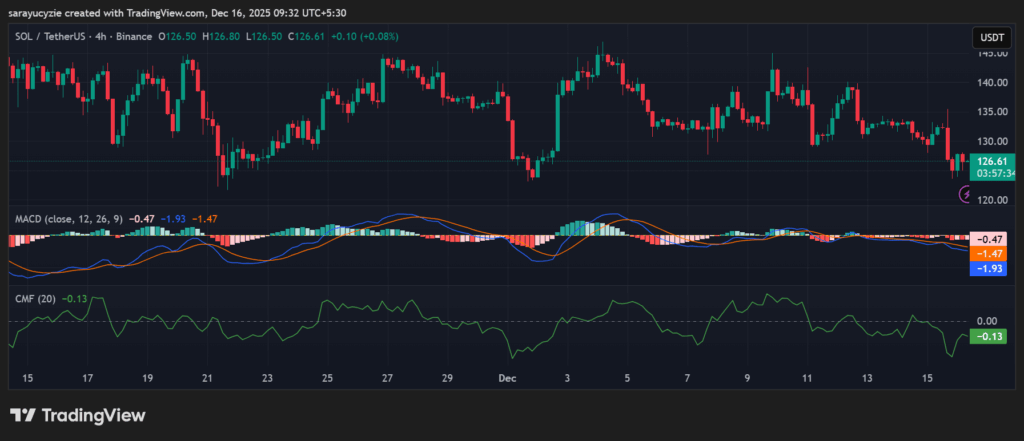Screen dimensions: 1024x441
Task: Click the Dec label on time axis
Action: [x=507, y=379]
